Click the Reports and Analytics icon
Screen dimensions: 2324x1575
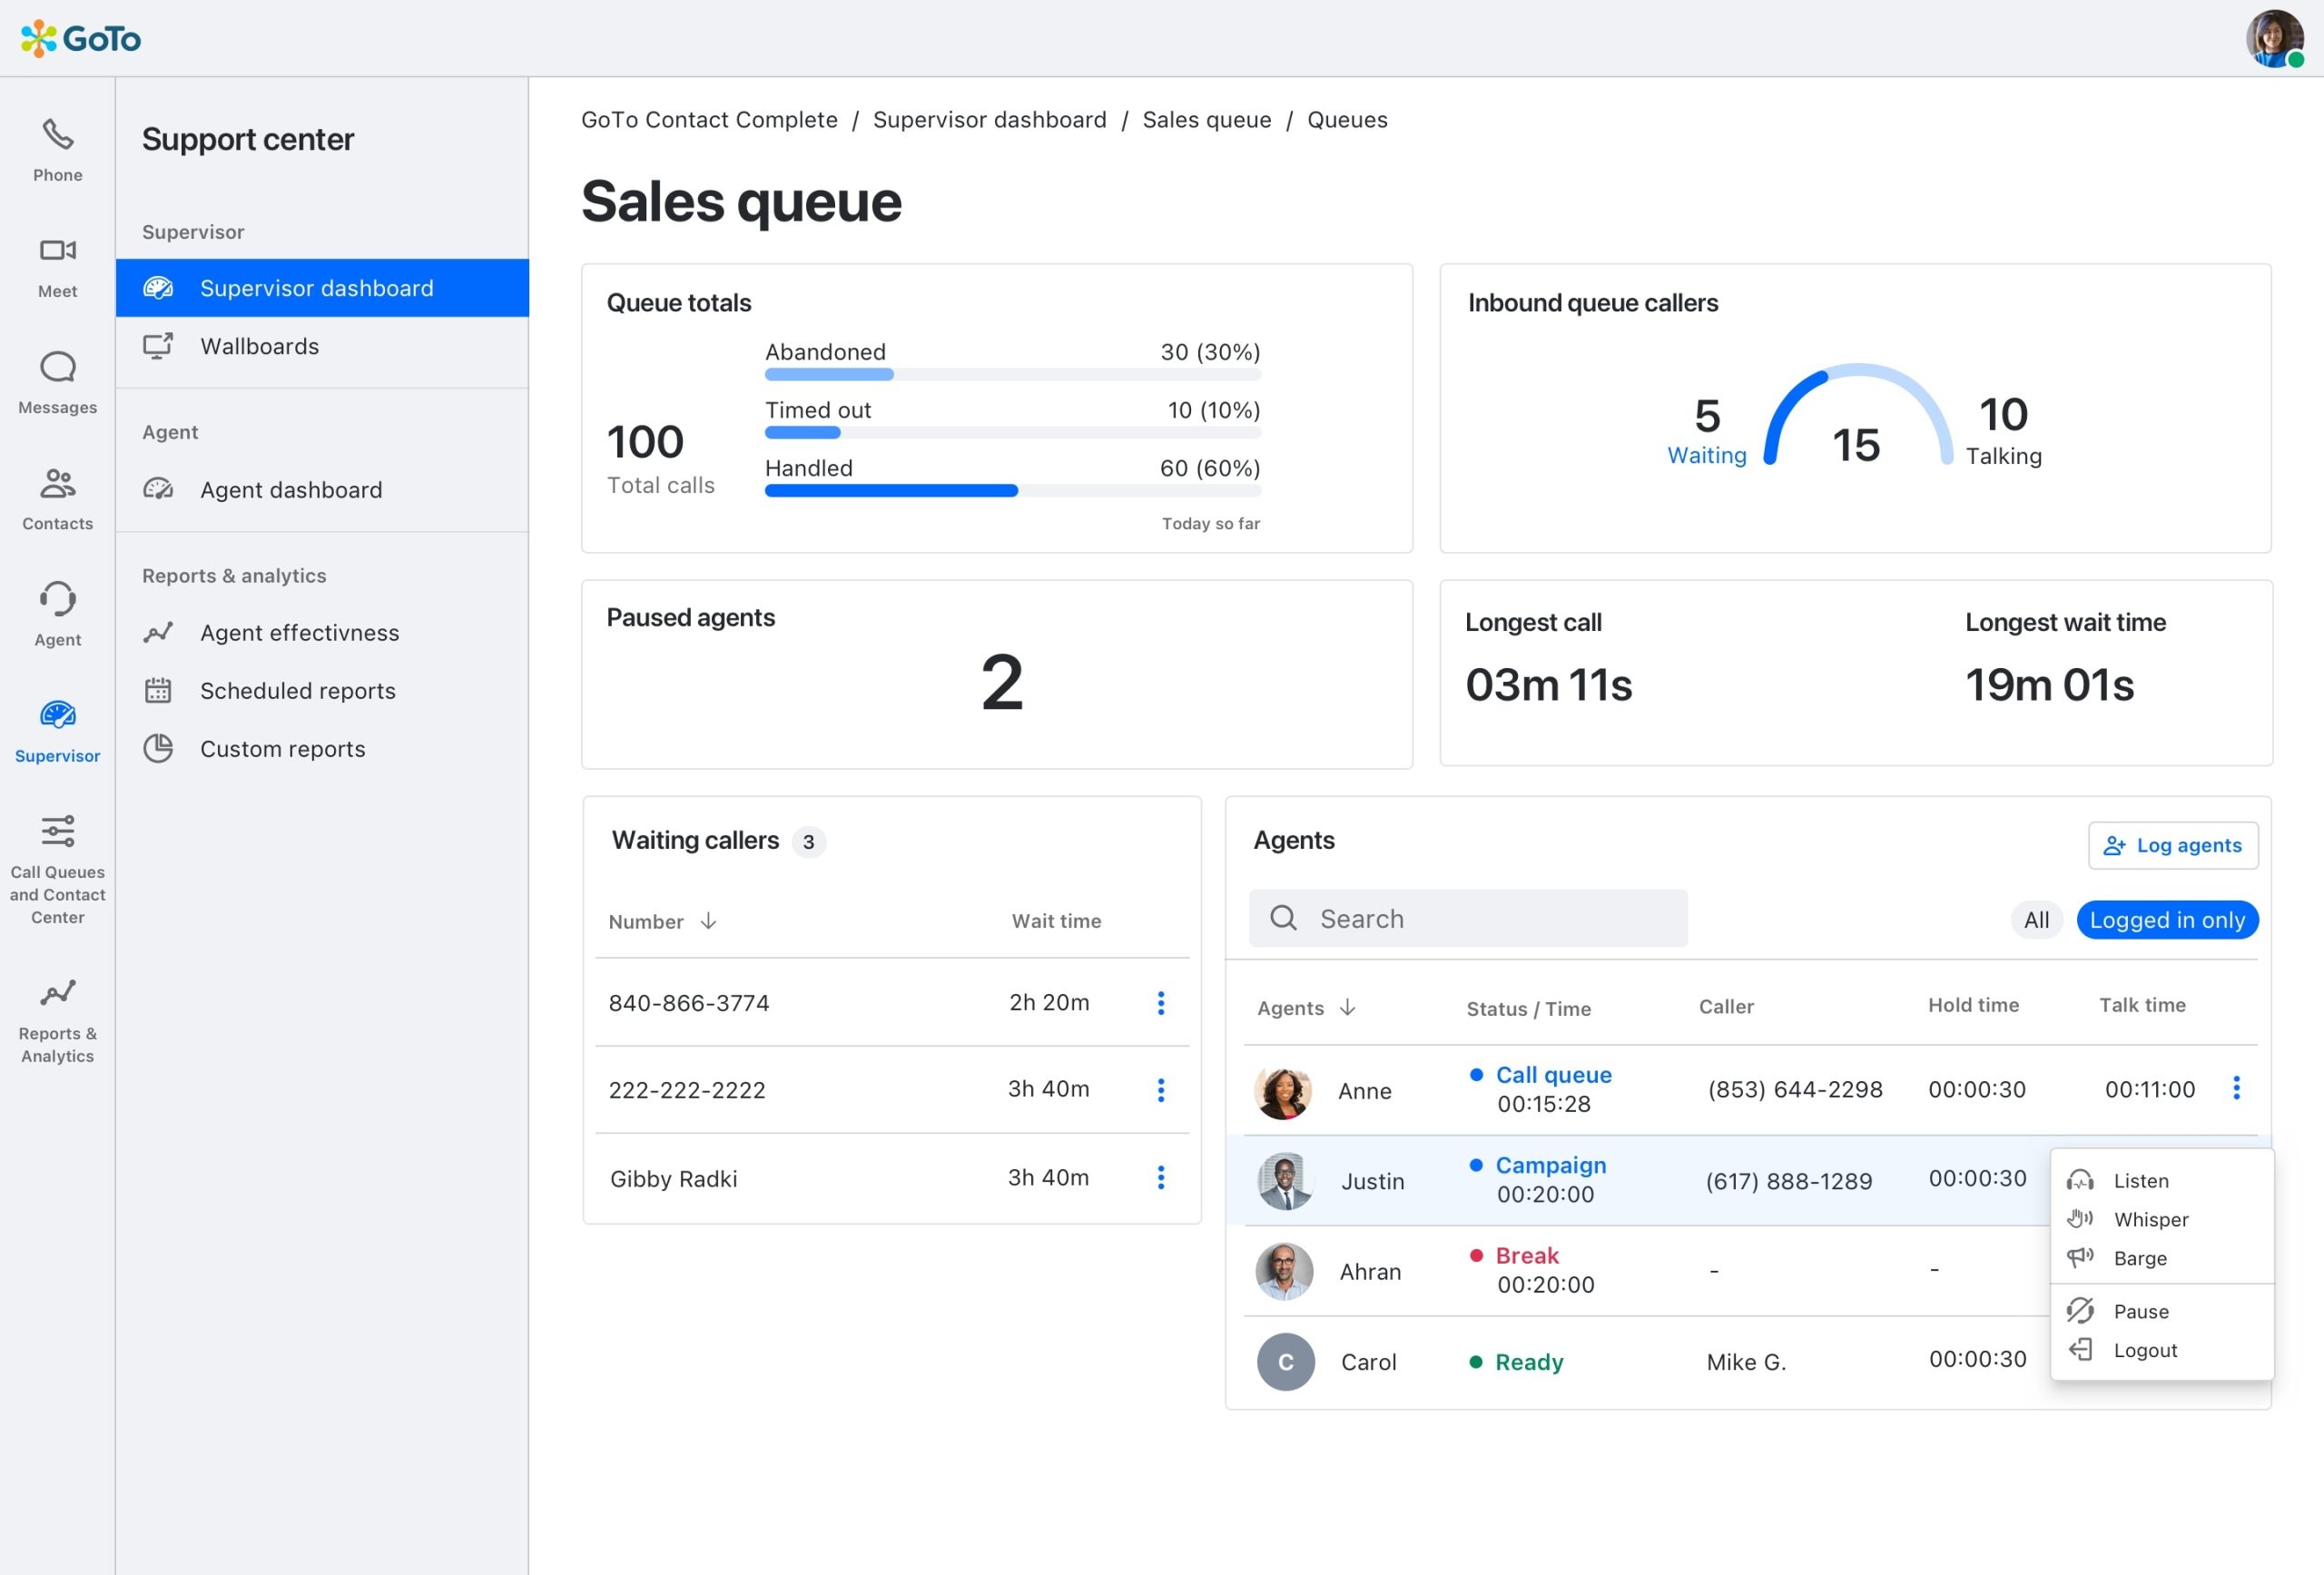click(56, 991)
